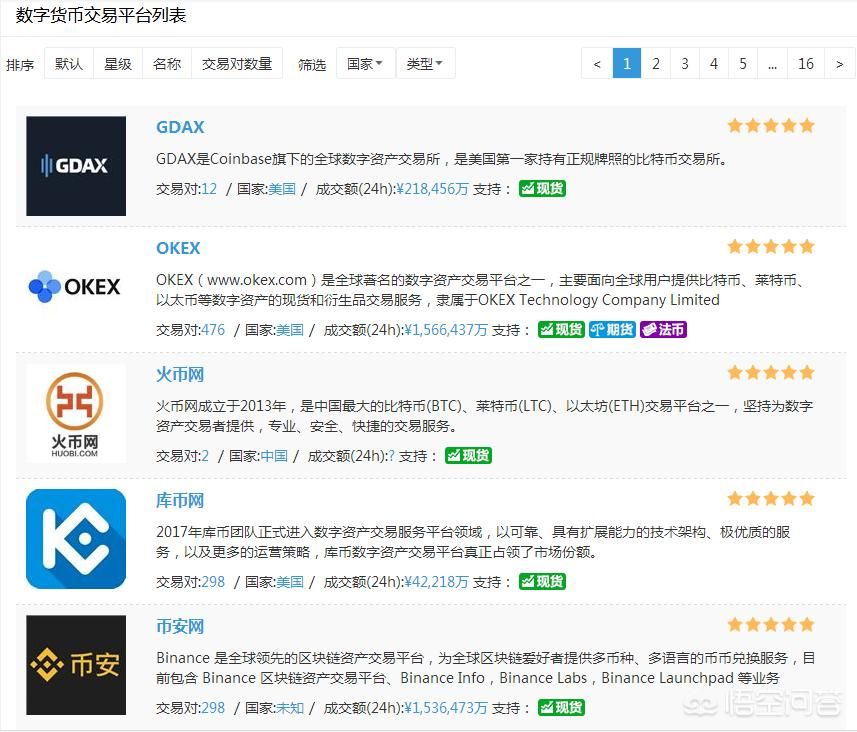This screenshot has width=857, height=732.
Task: Expand the 国家 dropdown arrow chevron
Action: click(379, 63)
